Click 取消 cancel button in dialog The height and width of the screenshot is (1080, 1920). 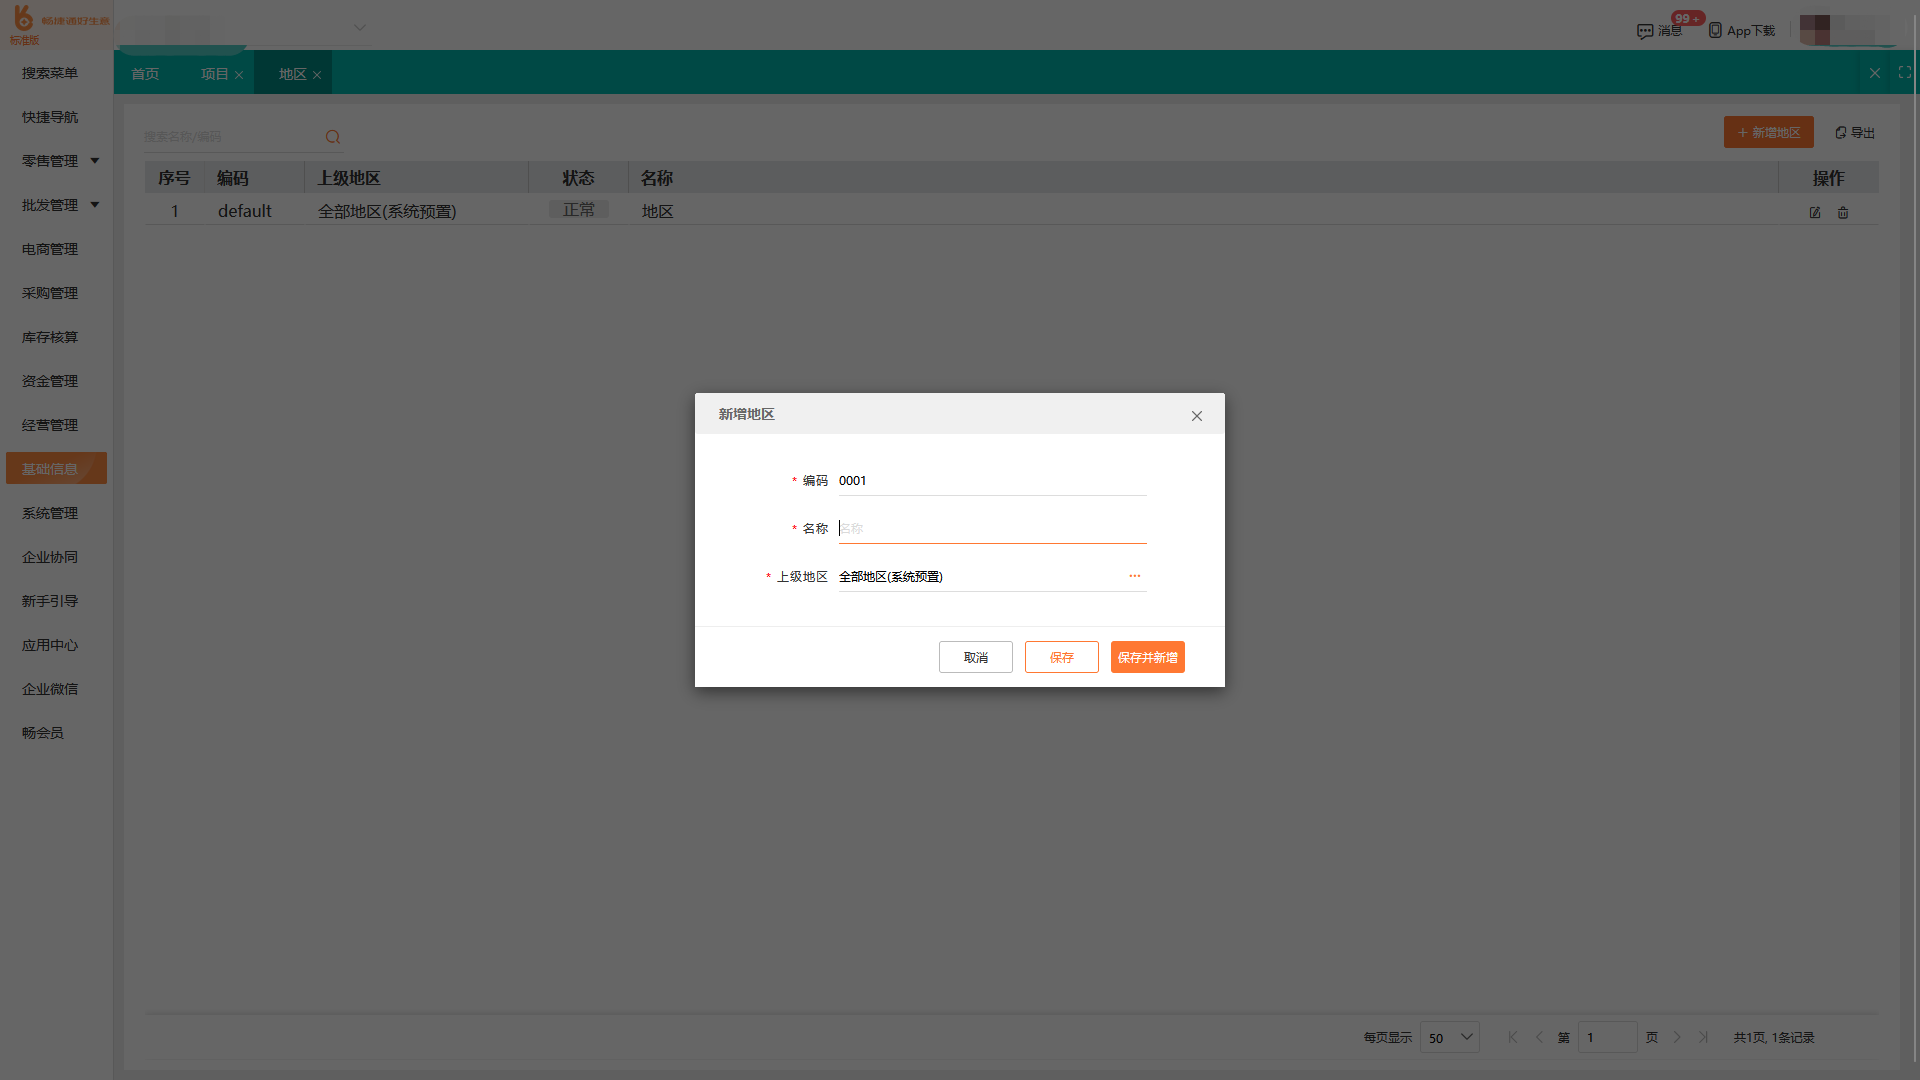[x=976, y=657]
